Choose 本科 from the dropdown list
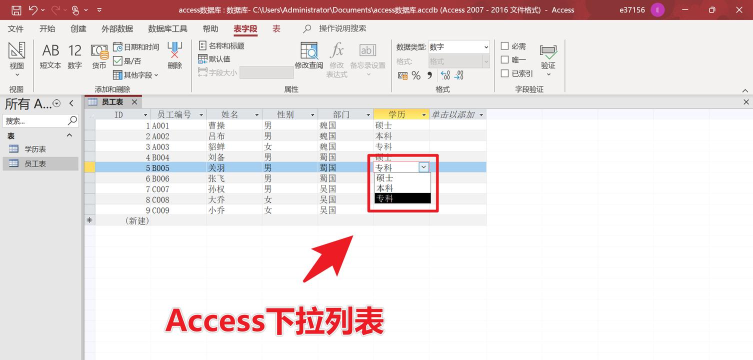 coord(402,188)
